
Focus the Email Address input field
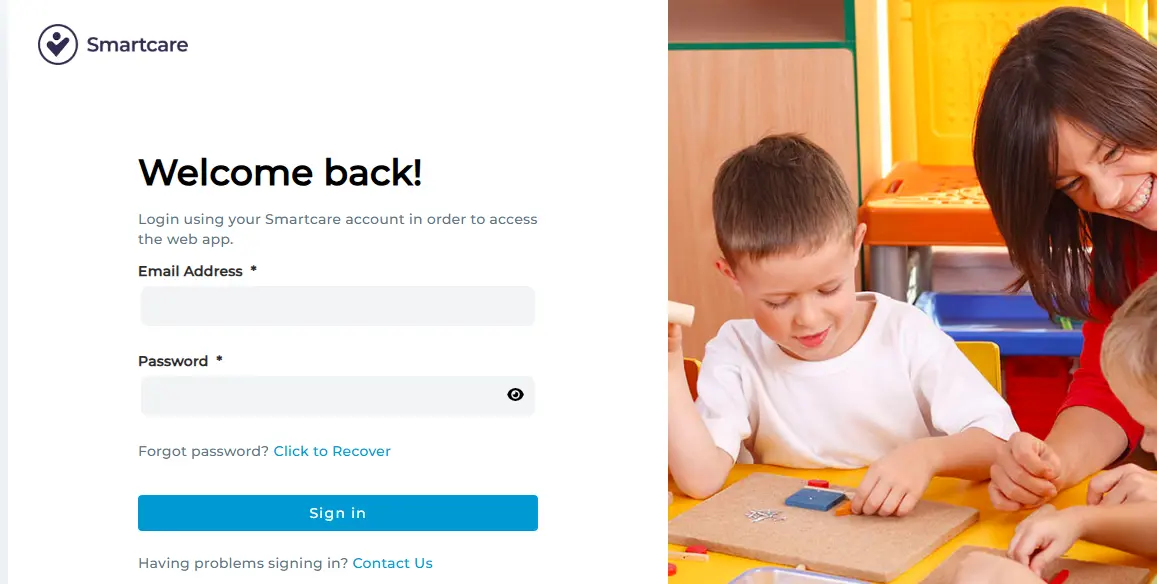coord(338,306)
